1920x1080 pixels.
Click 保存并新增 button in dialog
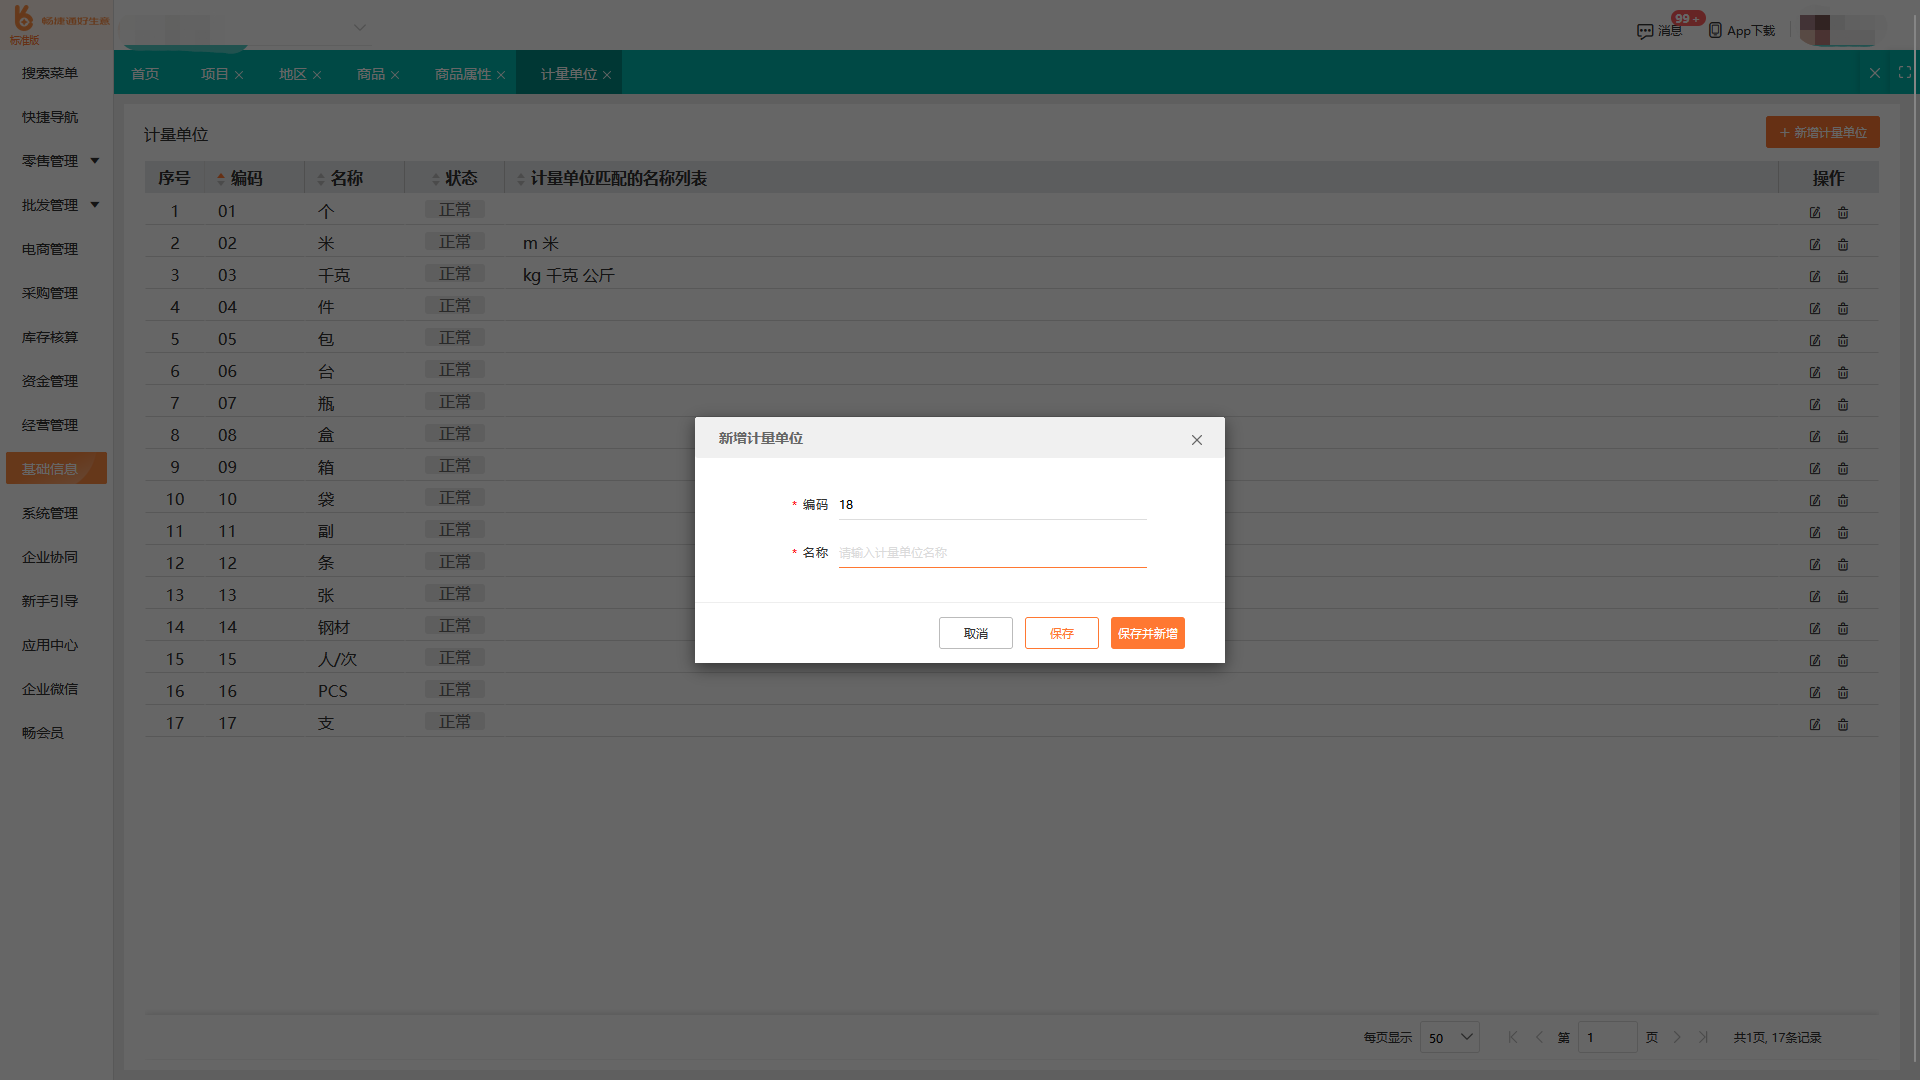(x=1147, y=633)
